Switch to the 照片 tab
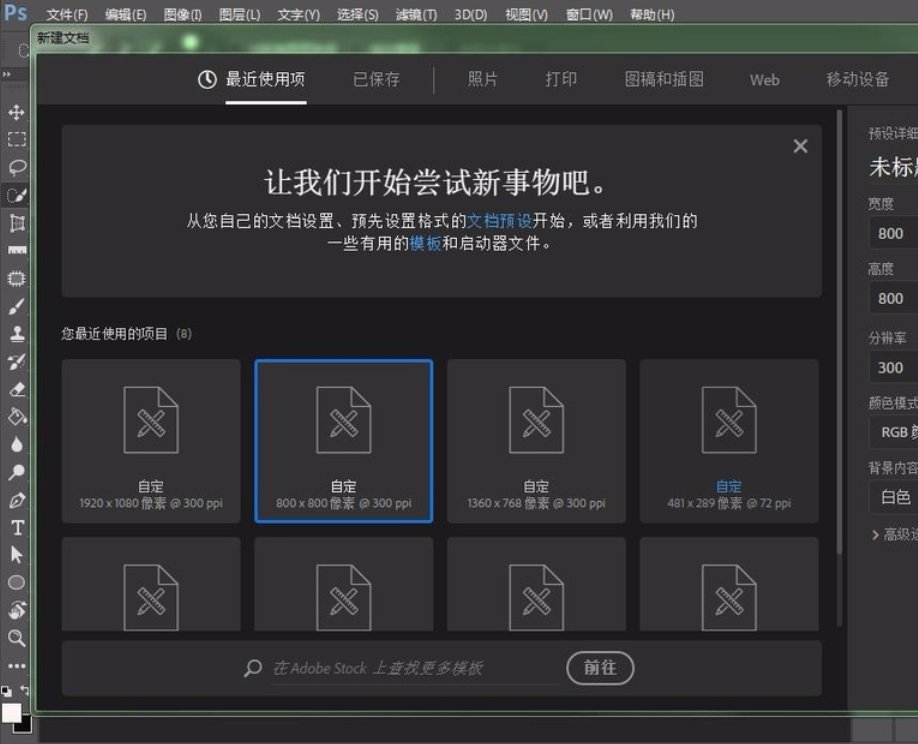 483,80
